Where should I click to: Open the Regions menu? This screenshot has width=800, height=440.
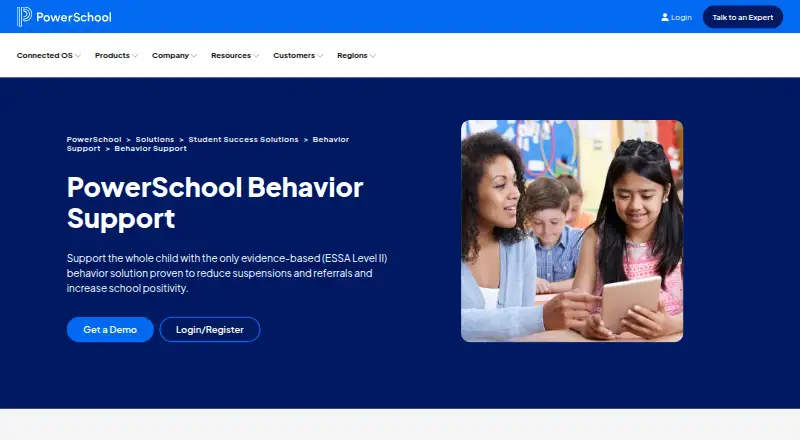pyautogui.click(x=352, y=55)
